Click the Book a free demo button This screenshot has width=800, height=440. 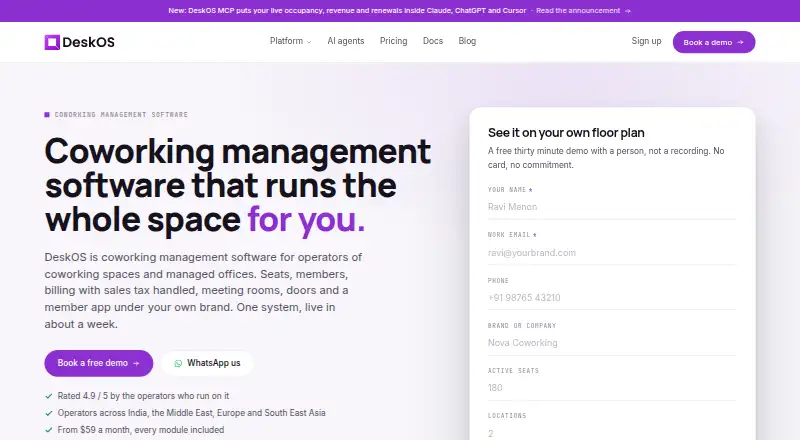coord(98,363)
